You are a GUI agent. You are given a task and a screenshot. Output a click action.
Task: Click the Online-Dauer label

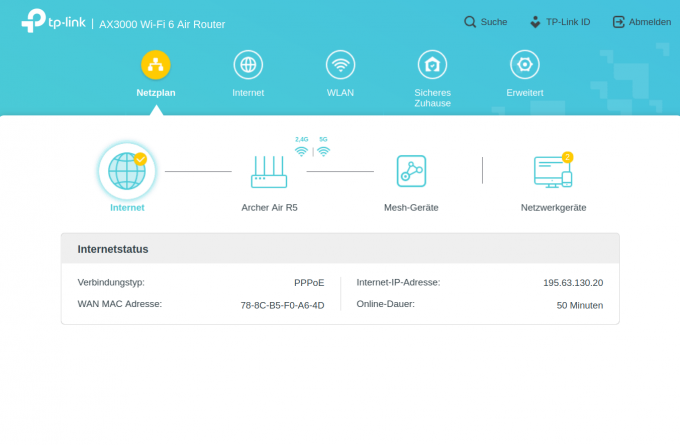pos(386,304)
